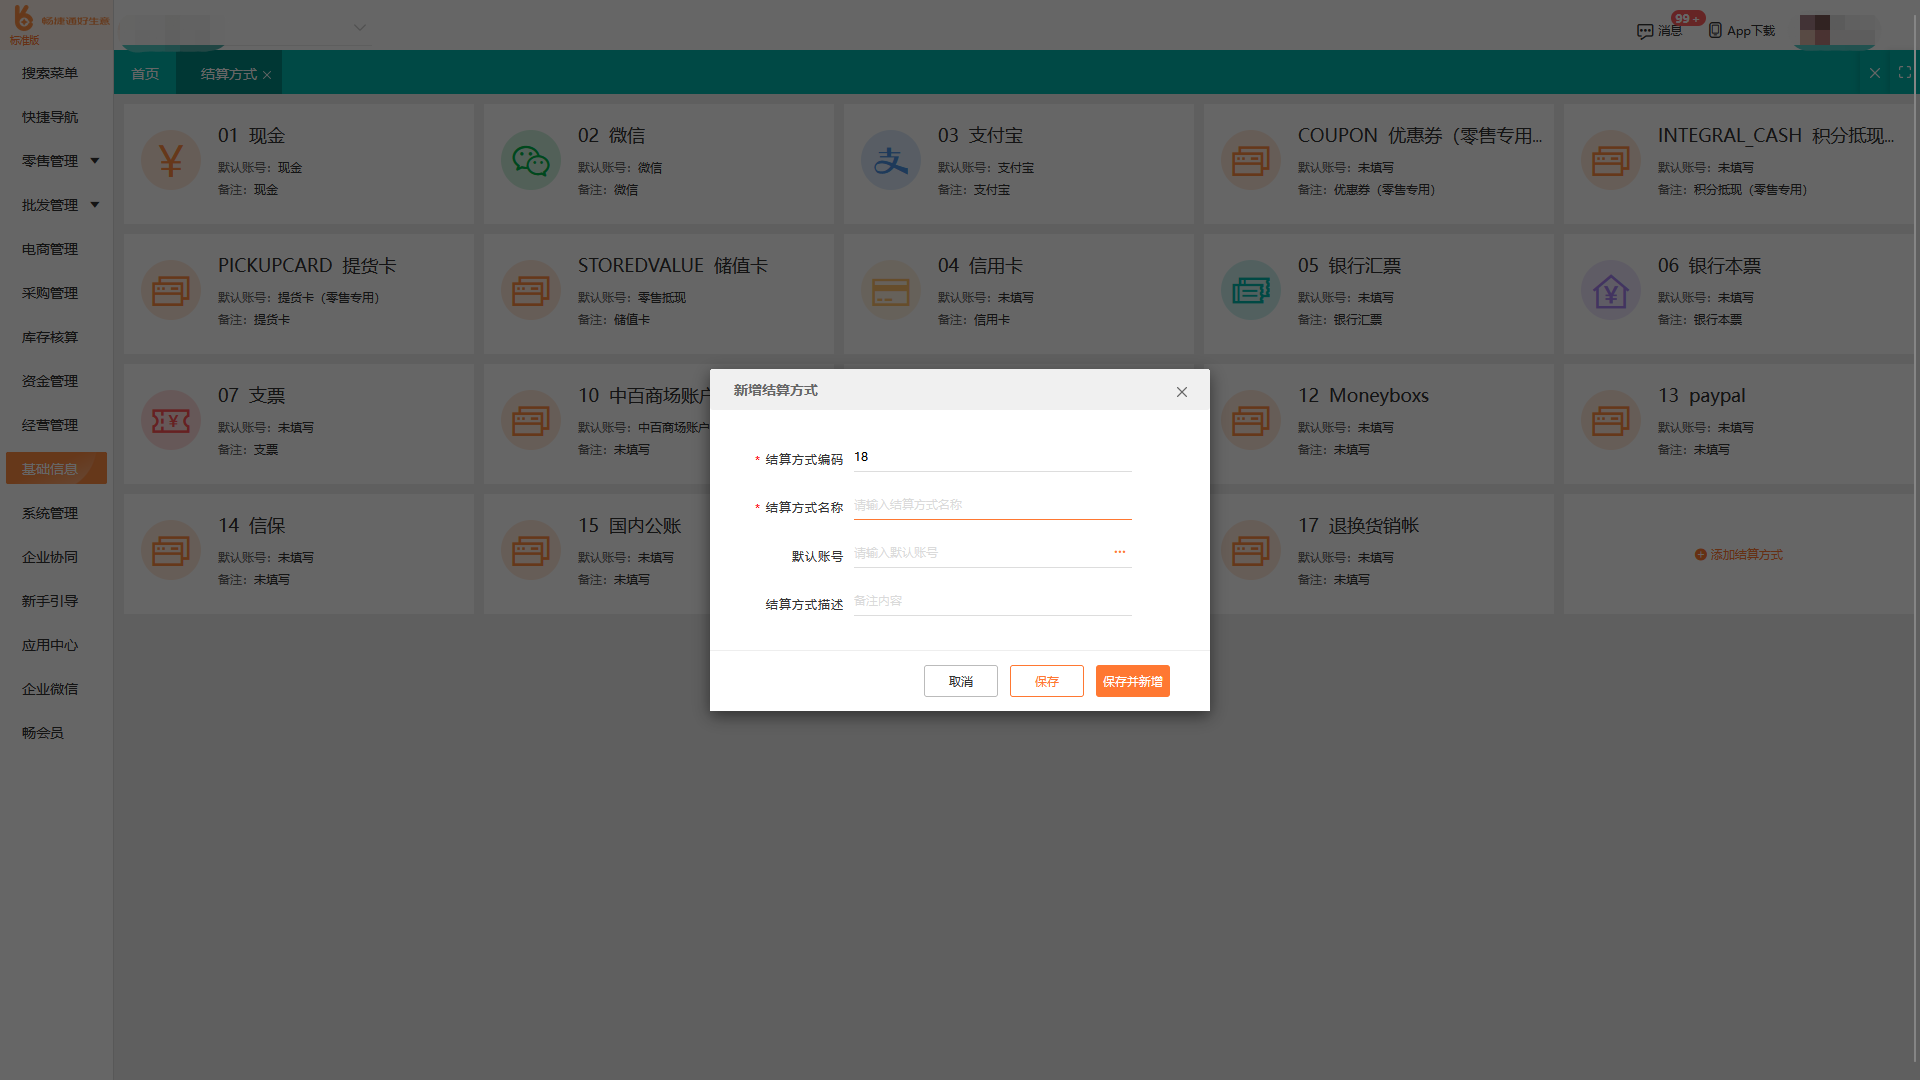1920x1080 pixels.
Task: Click the 保存并新增 save and add button
Action: 1130,680
